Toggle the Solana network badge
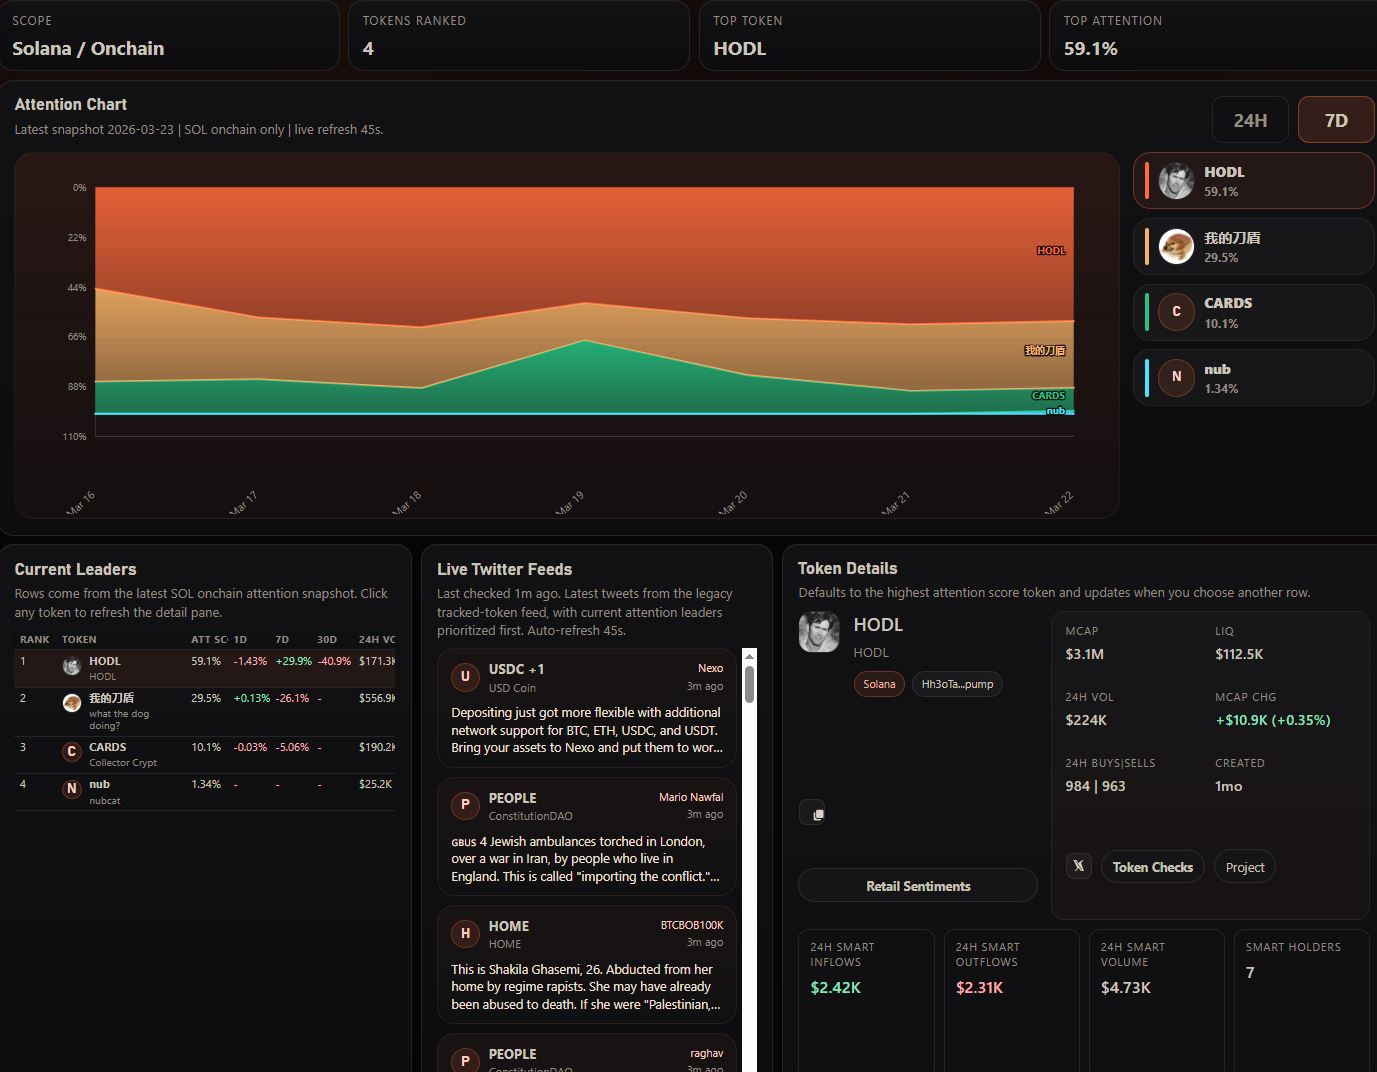This screenshot has height=1072, width=1377. [878, 684]
